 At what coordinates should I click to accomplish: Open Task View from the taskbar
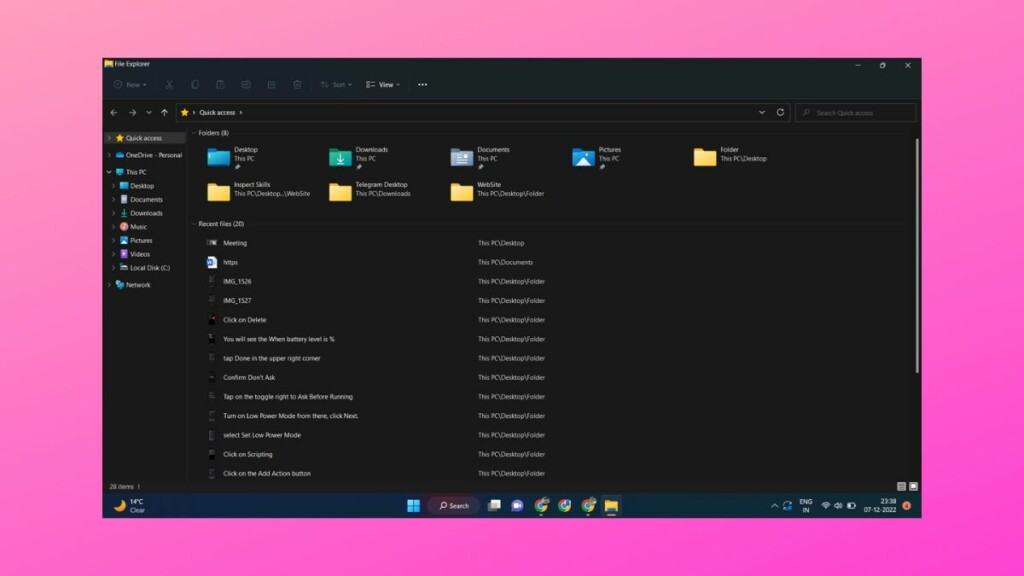pos(494,505)
